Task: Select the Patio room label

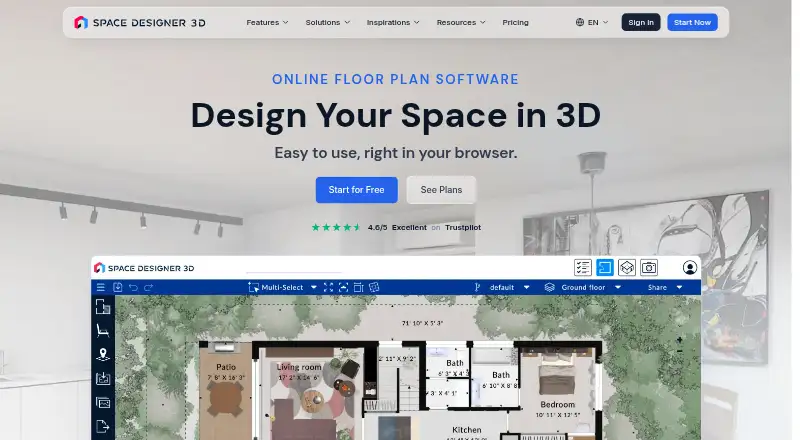Action: (226, 367)
